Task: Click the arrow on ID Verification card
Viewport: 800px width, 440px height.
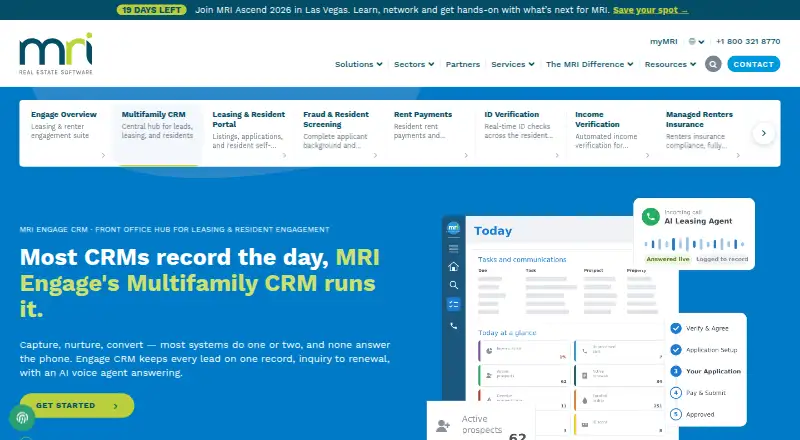Action: [x=557, y=155]
